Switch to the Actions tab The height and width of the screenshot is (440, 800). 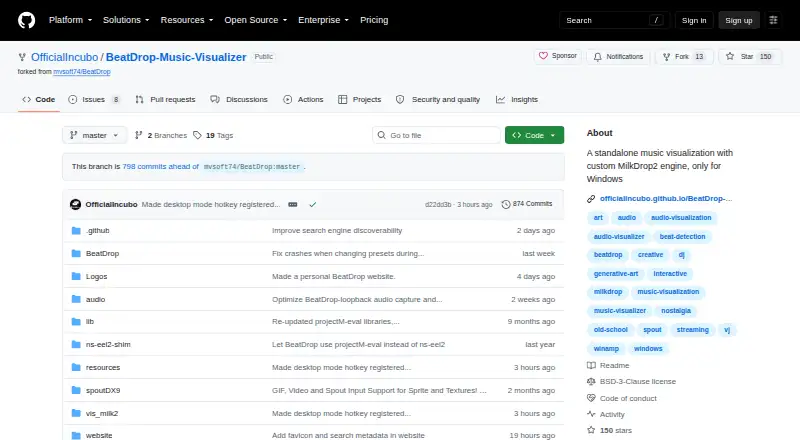tap(303, 100)
